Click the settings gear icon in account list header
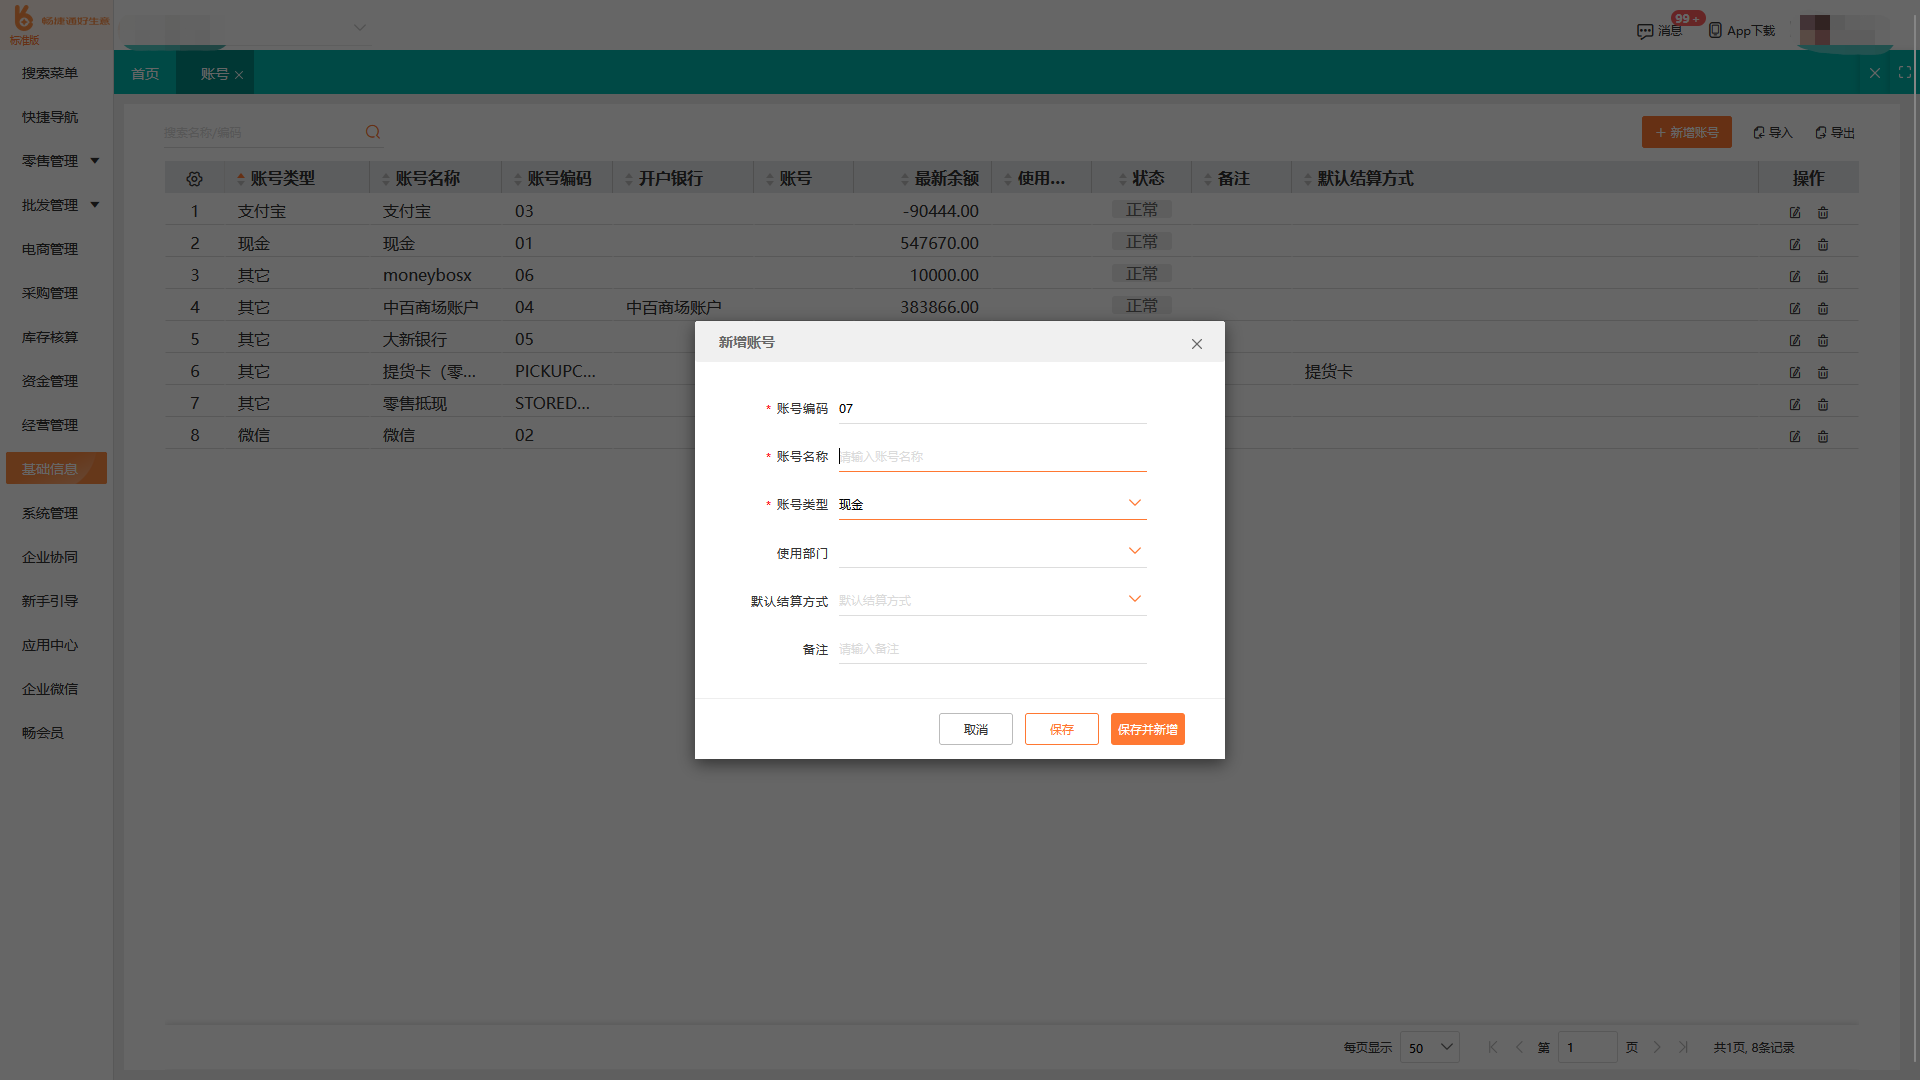This screenshot has width=1920, height=1080. point(194,179)
